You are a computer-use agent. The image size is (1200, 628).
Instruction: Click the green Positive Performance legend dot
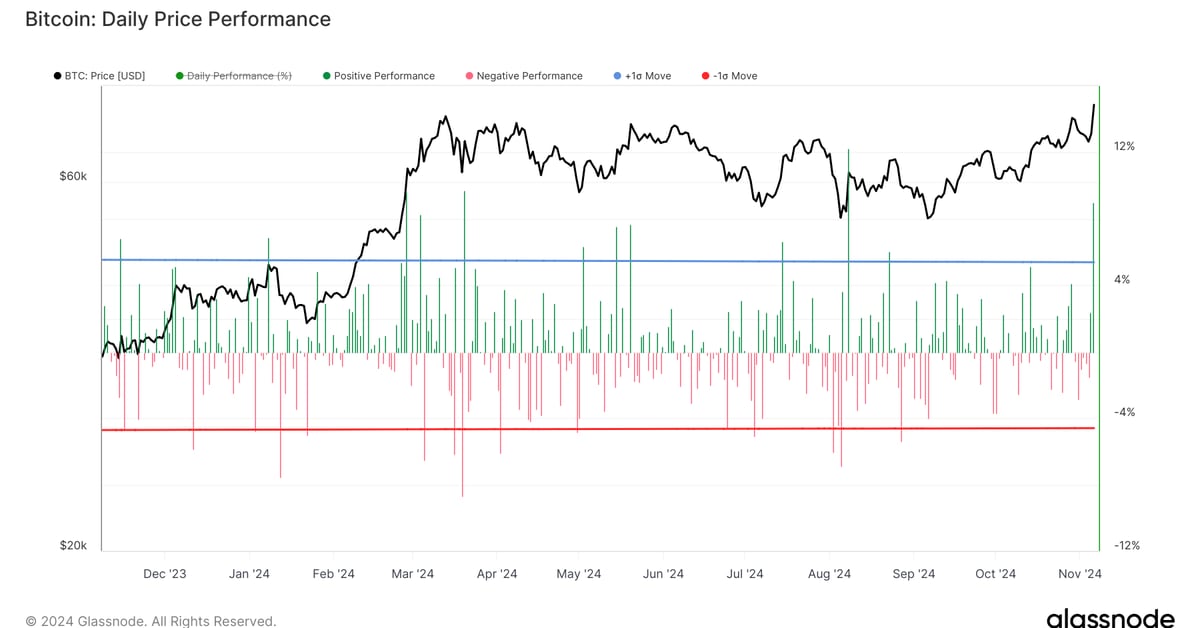coord(327,76)
